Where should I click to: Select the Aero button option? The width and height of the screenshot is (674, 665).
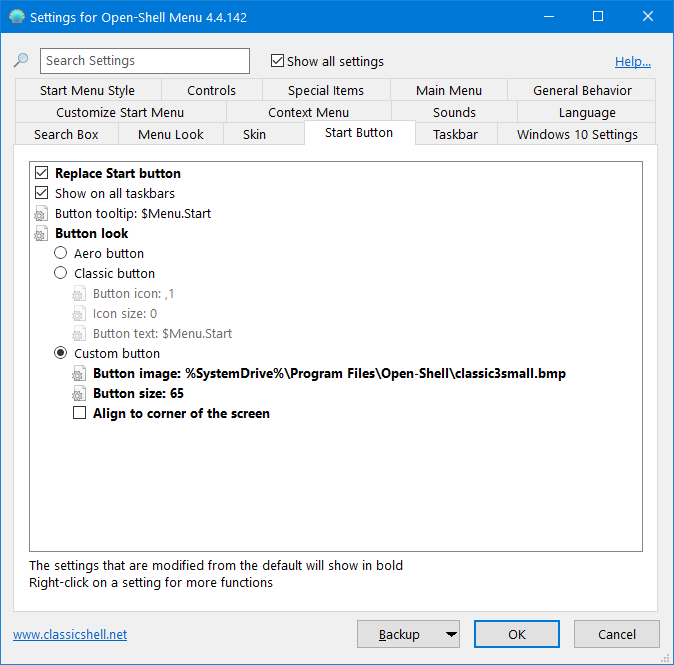pyautogui.click(x=61, y=254)
